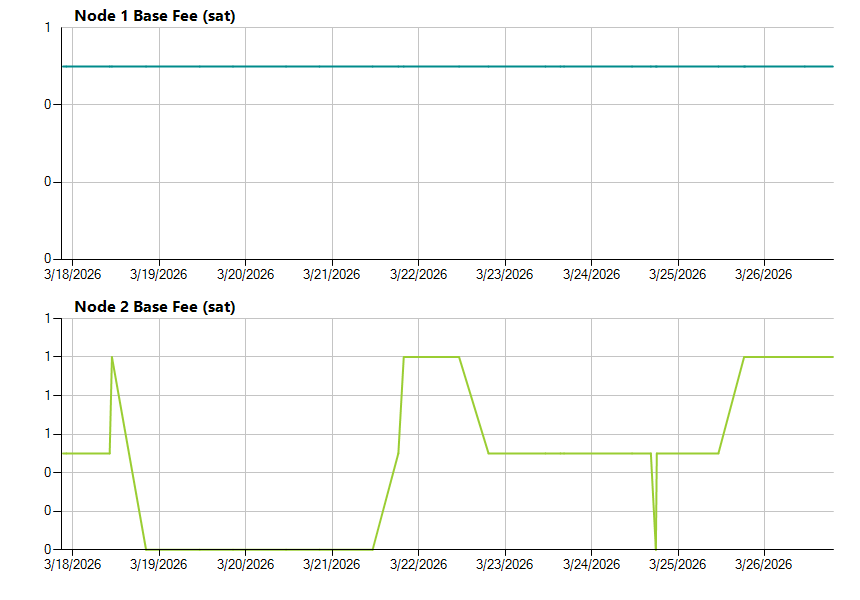
Task: Pick the 3/25/2026 label under Node 2 chart
Action: [678, 565]
